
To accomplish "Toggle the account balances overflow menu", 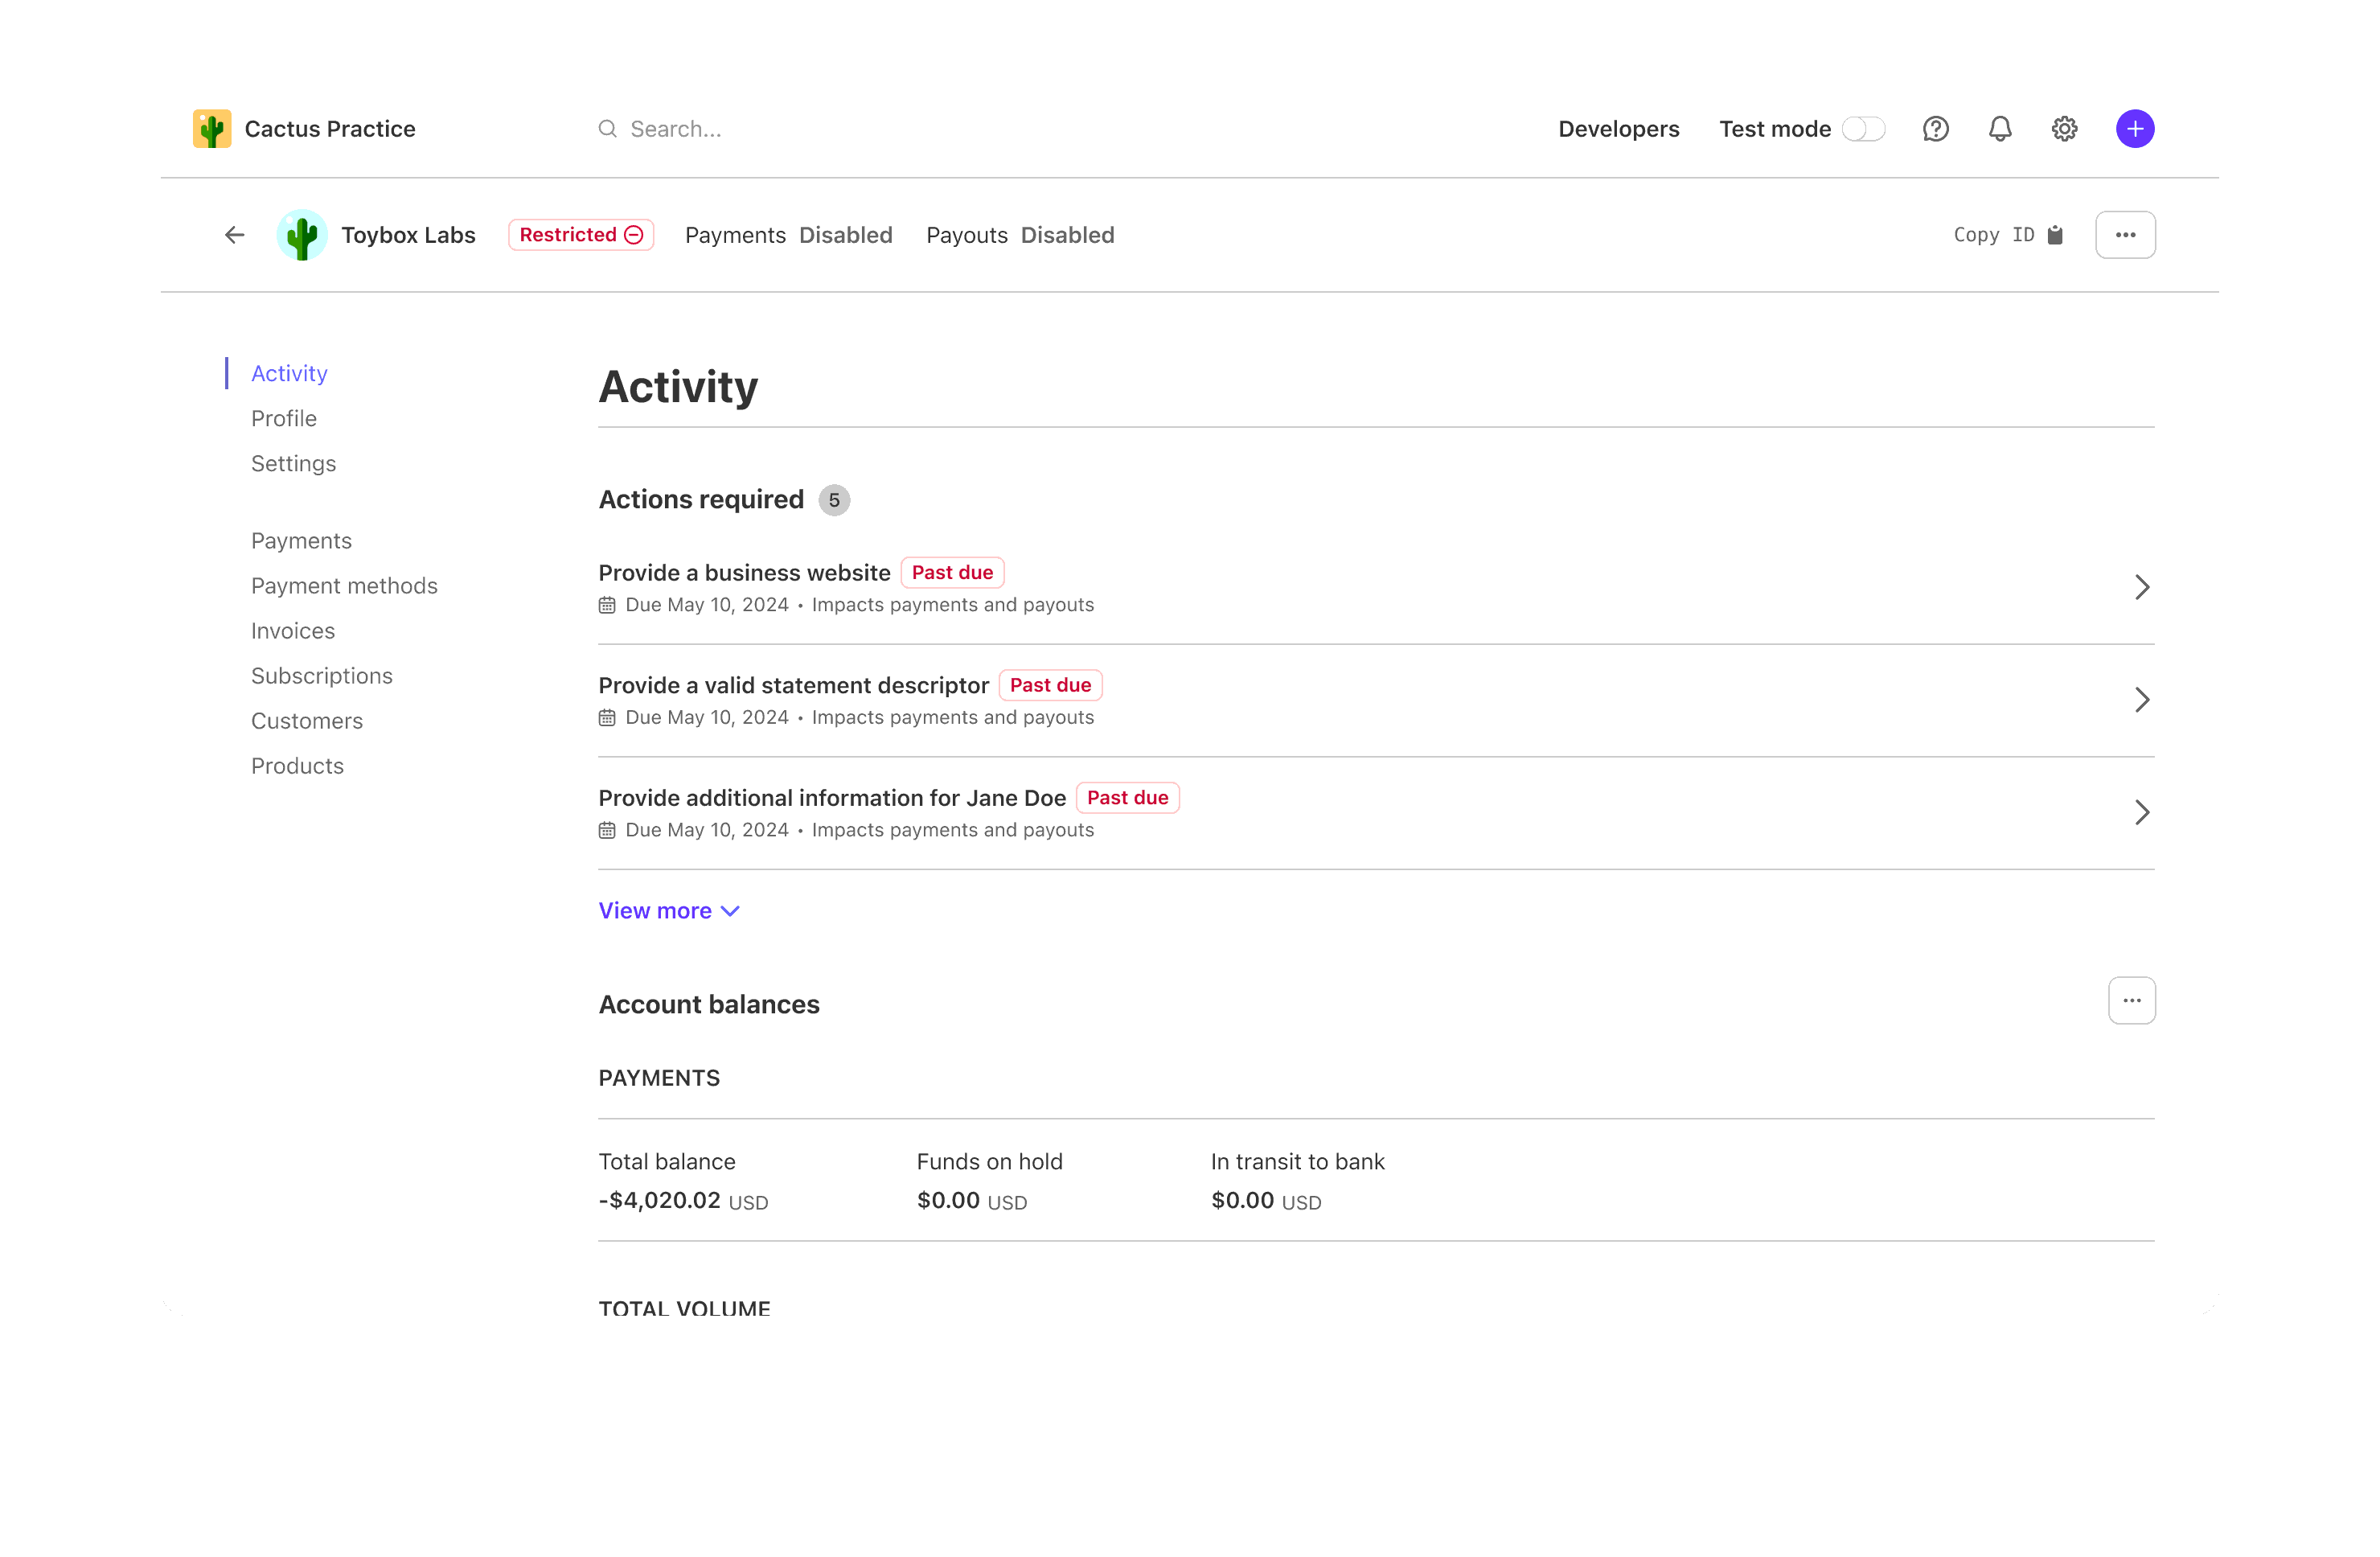I will point(2132,1001).
